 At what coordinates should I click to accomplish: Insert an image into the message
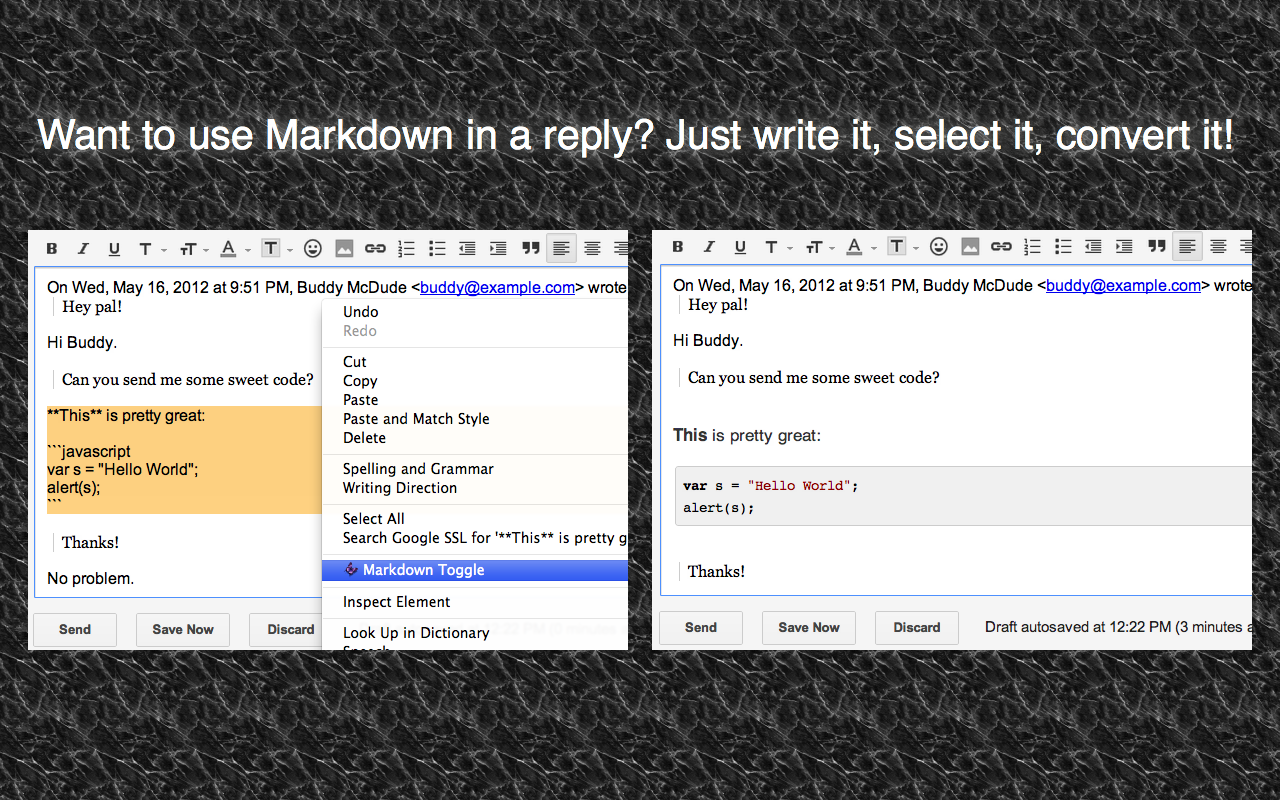(x=344, y=248)
